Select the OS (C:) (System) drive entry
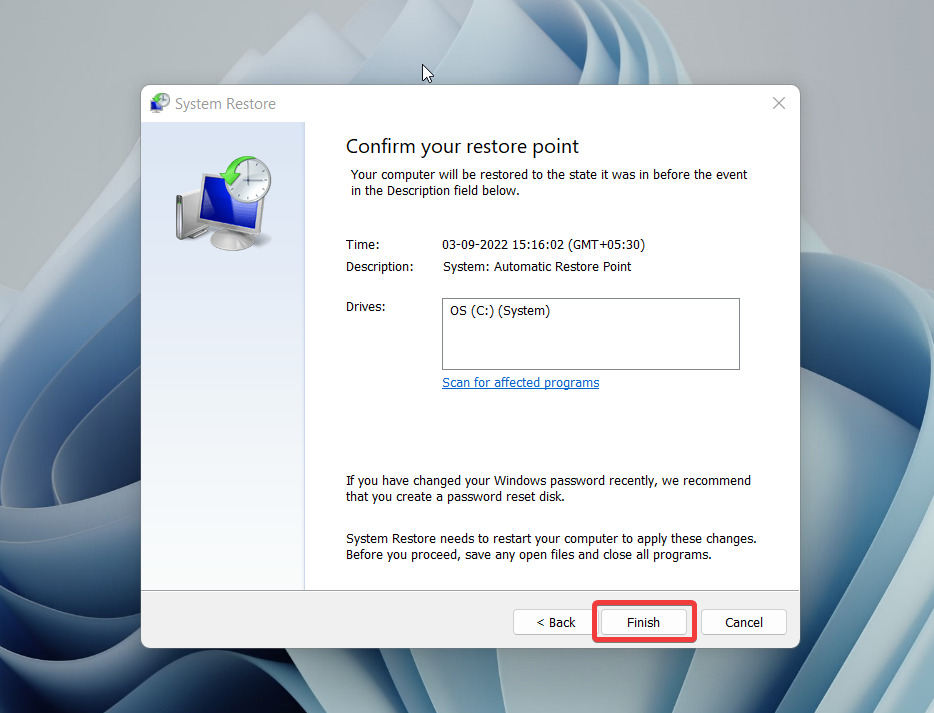 click(x=500, y=311)
